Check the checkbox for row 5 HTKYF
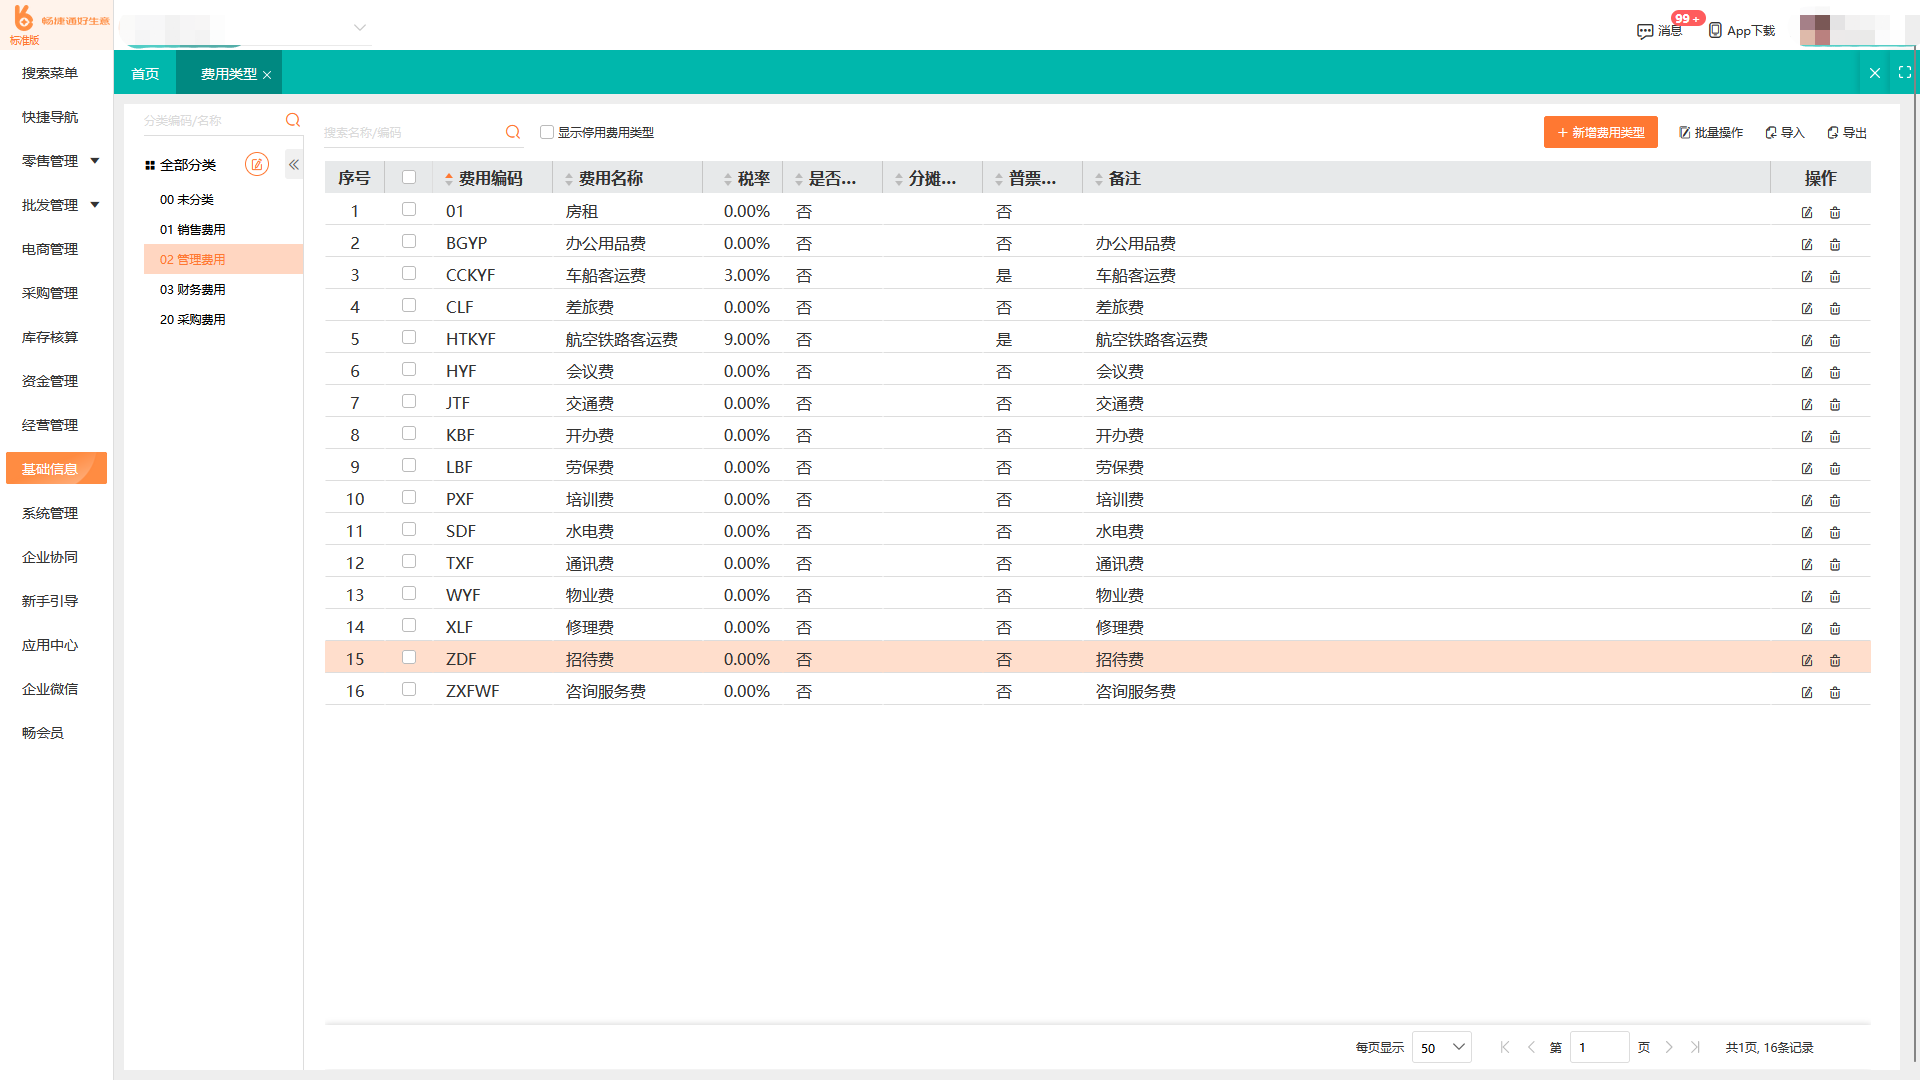Viewport: 1920px width, 1080px height. pyautogui.click(x=410, y=338)
